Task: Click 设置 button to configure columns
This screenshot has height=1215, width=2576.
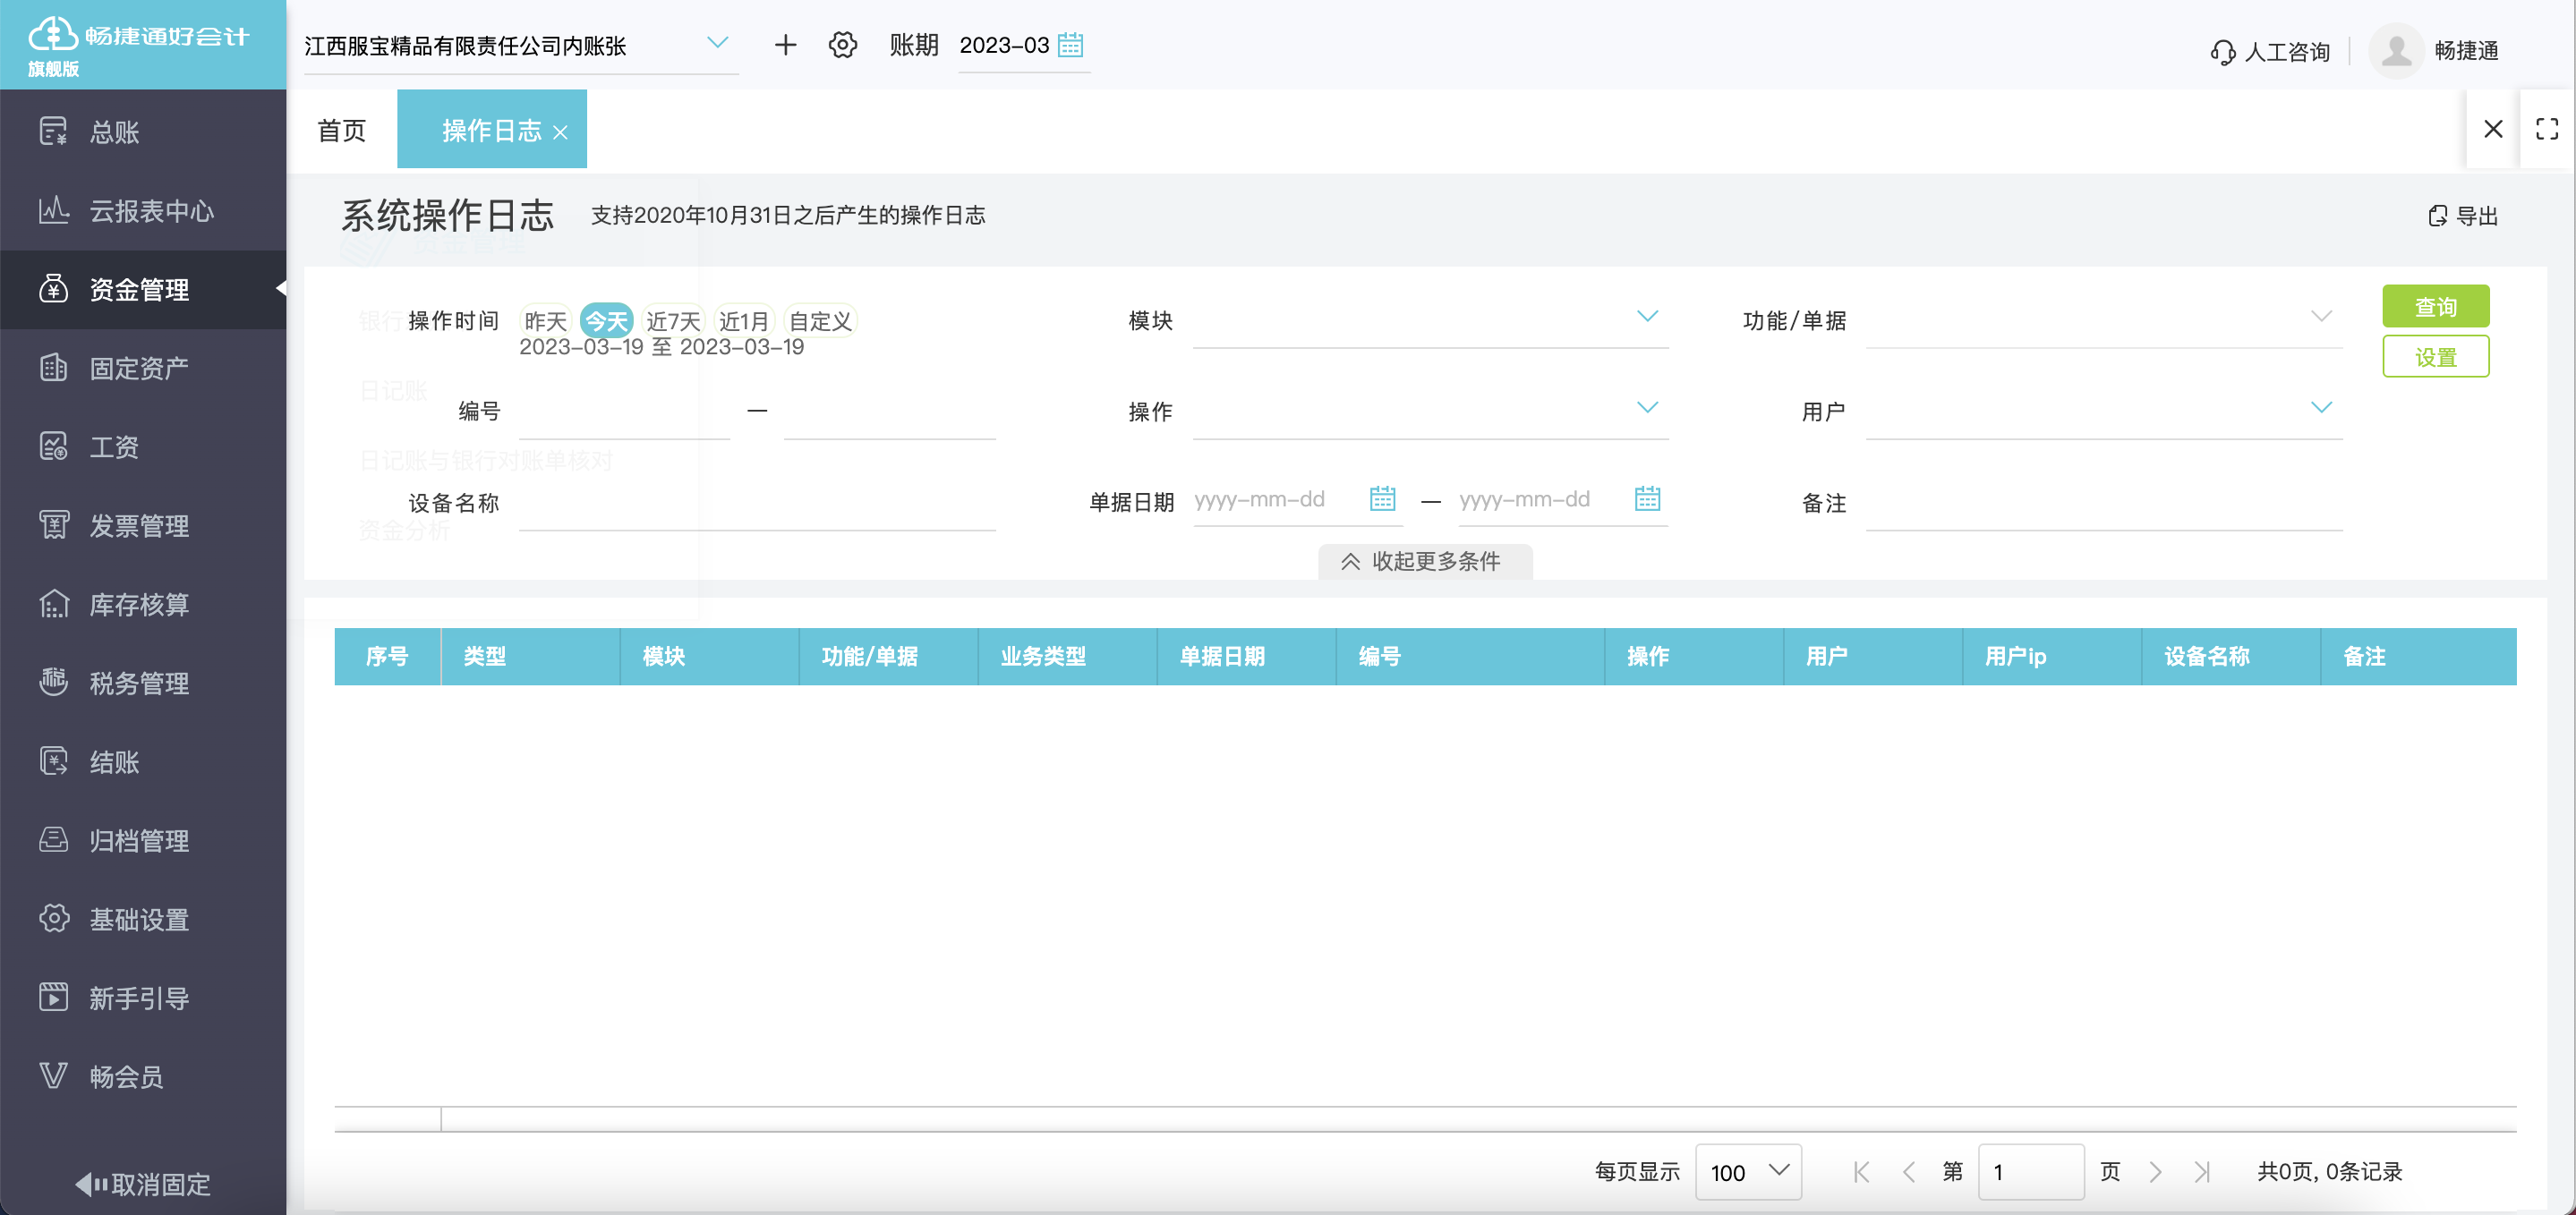Action: click(x=2438, y=358)
